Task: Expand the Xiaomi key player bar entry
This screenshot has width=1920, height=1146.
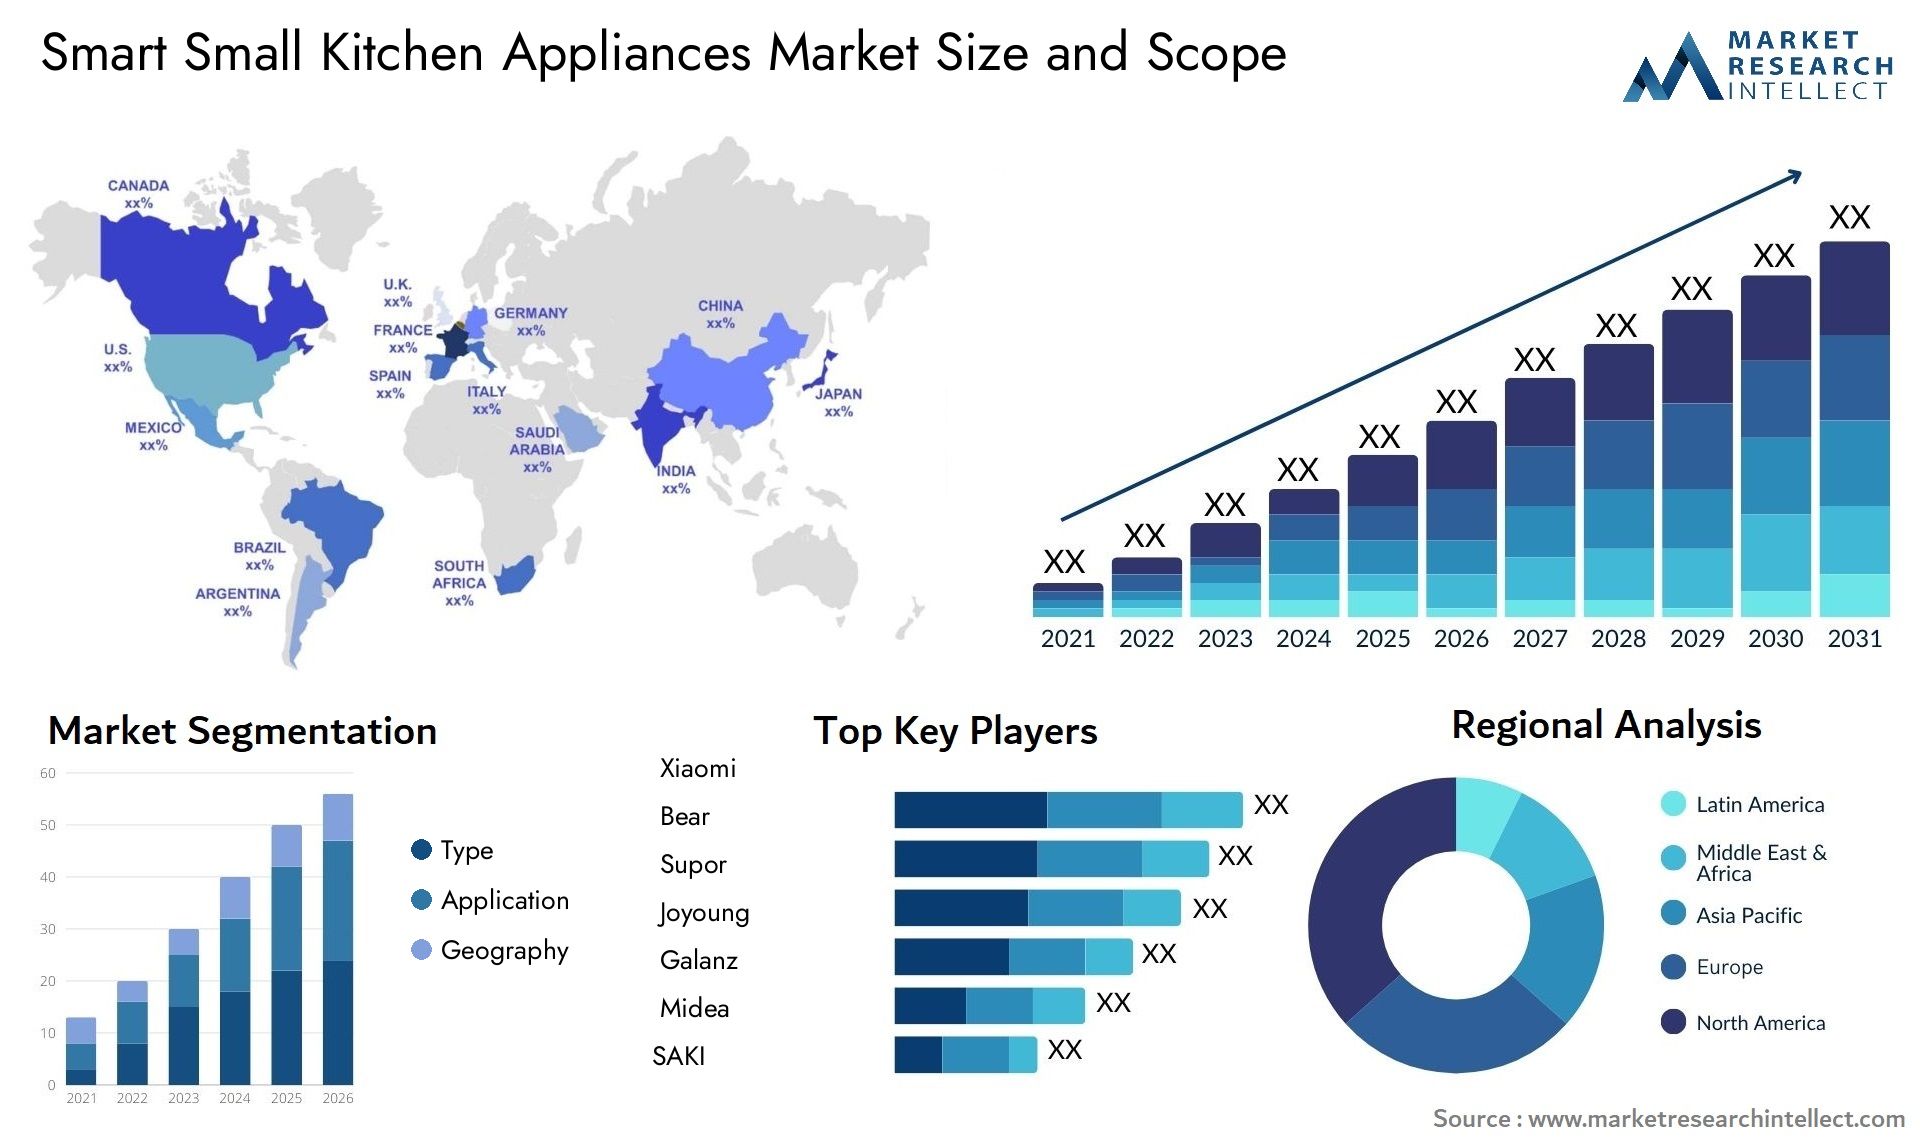Action: pyautogui.click(x=1005, y=806)
